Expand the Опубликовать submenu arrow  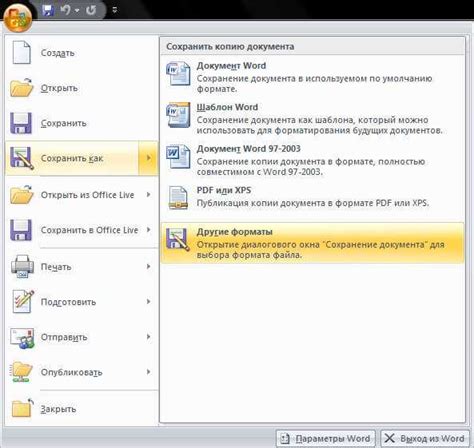[148, 372]
